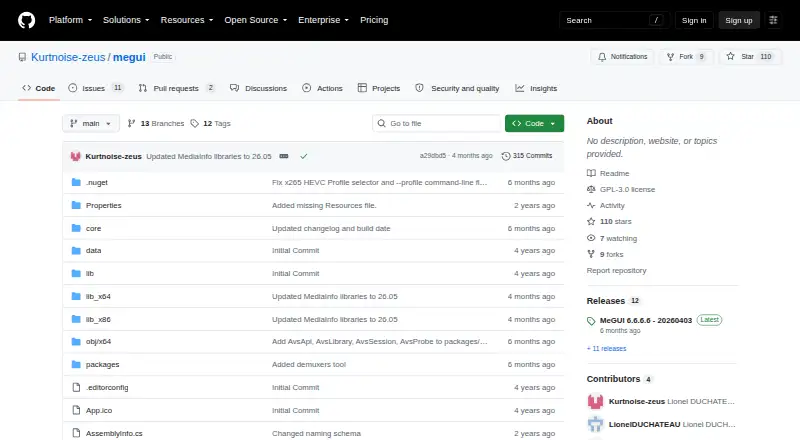The height and width of the screenshot is (440, 800).
Task: Click the Sign in button
Action: coord(694,20)
